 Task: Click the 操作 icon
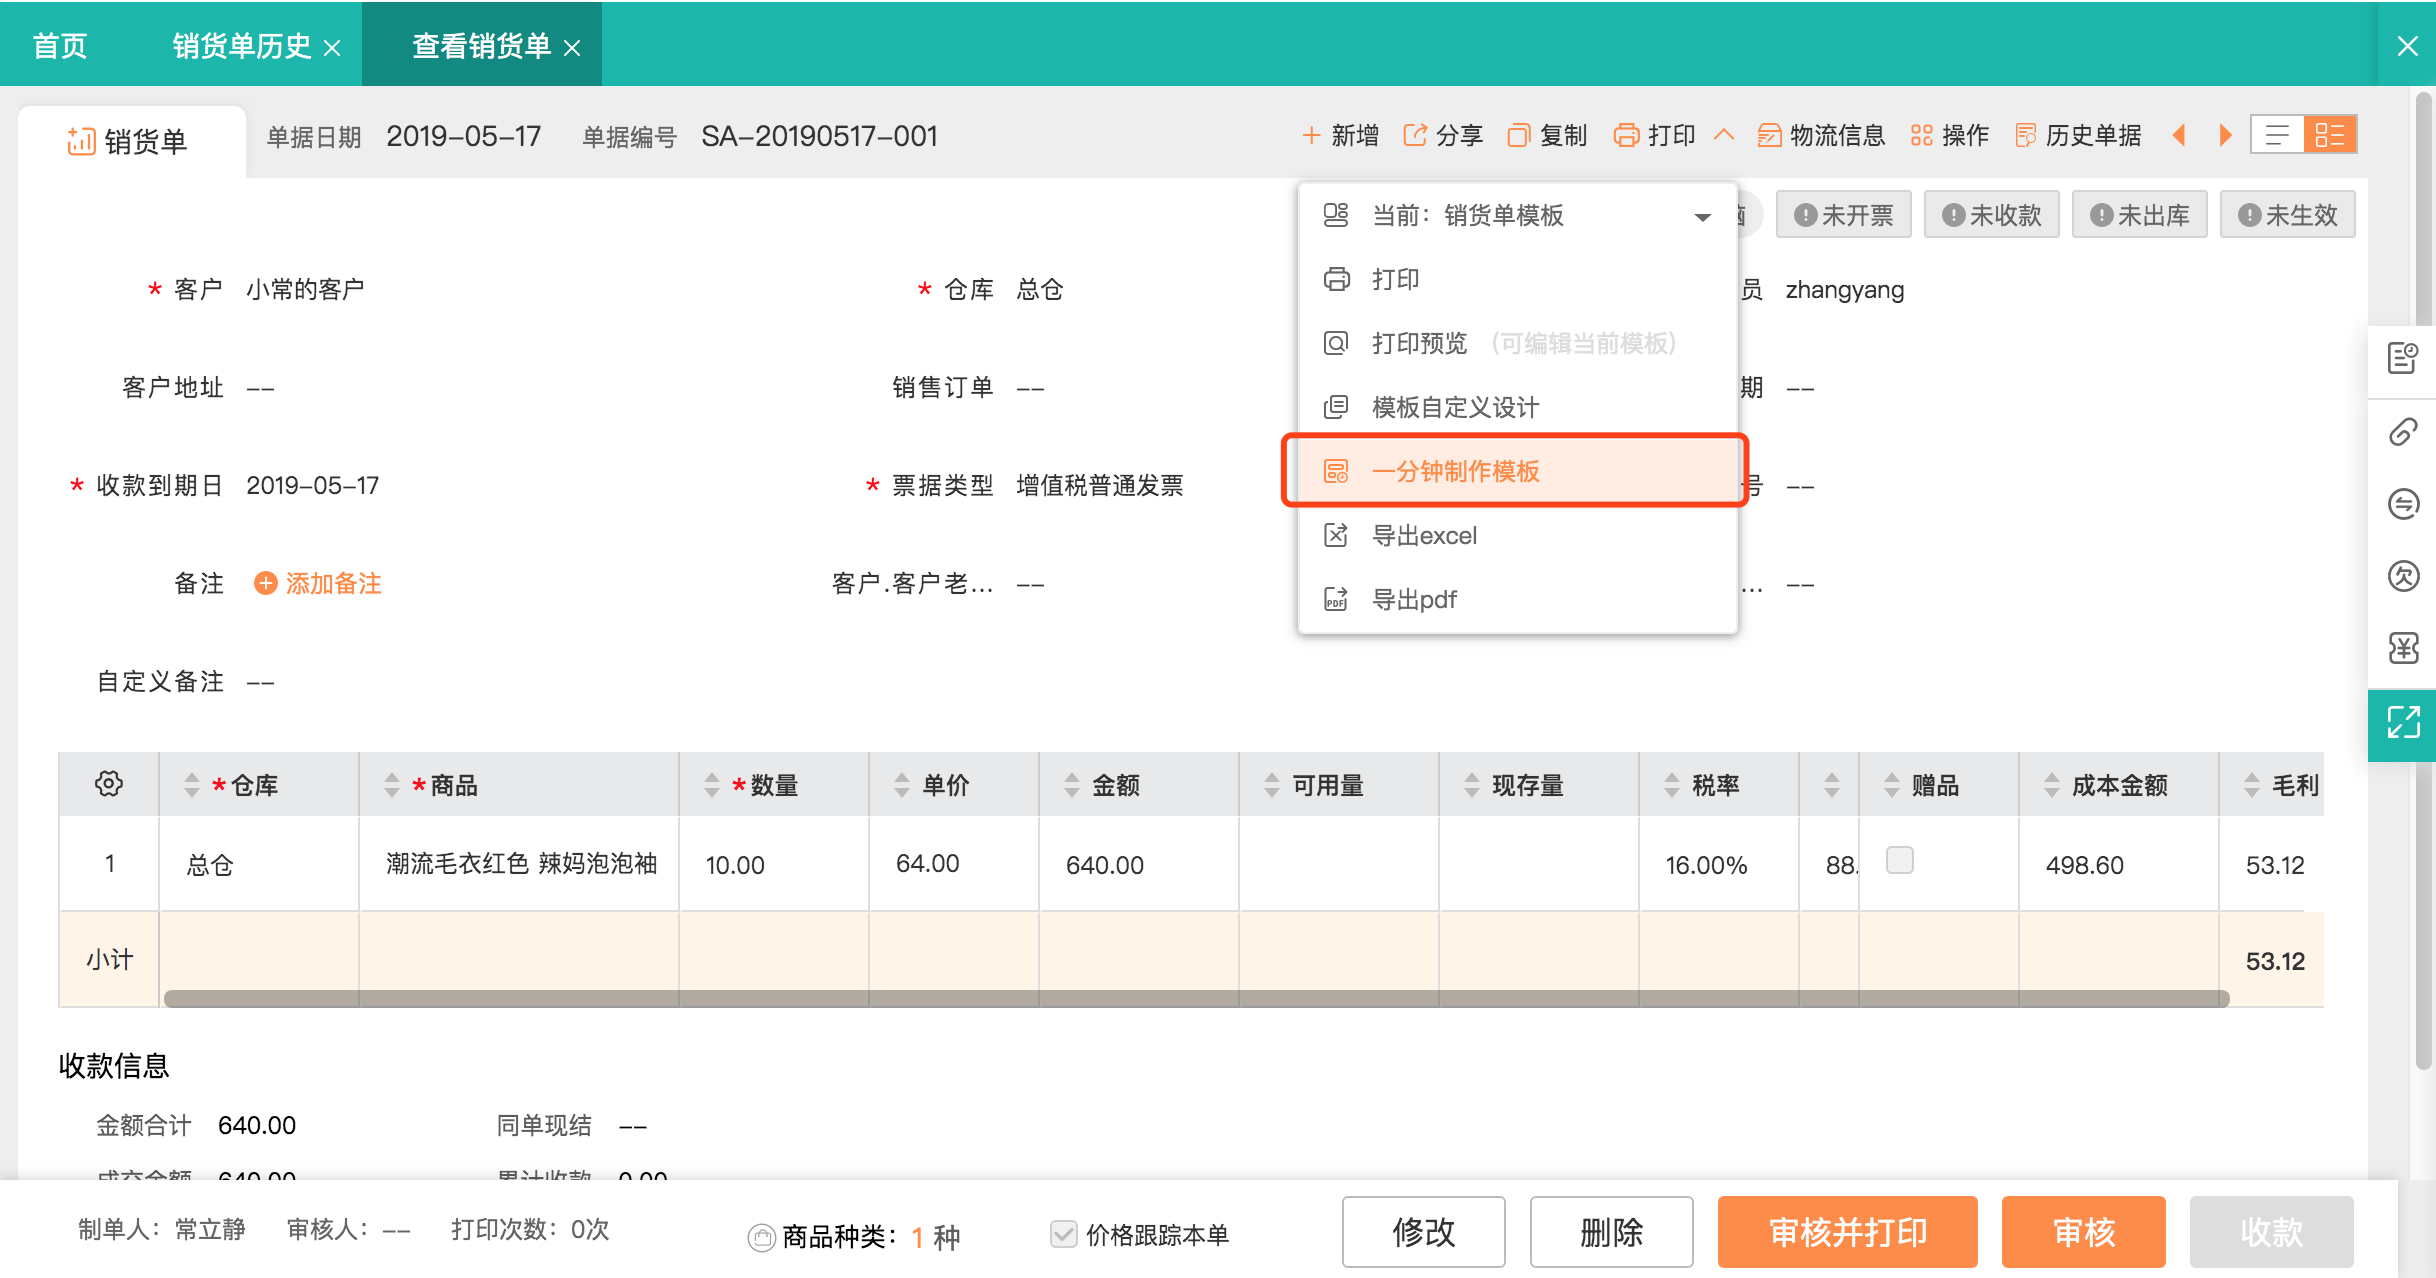coord(1920,135)
